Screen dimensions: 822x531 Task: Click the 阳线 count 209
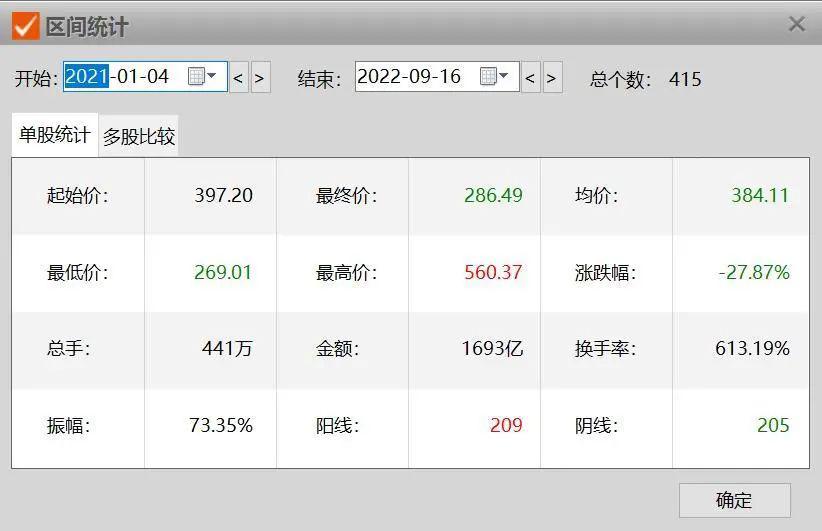506,426
